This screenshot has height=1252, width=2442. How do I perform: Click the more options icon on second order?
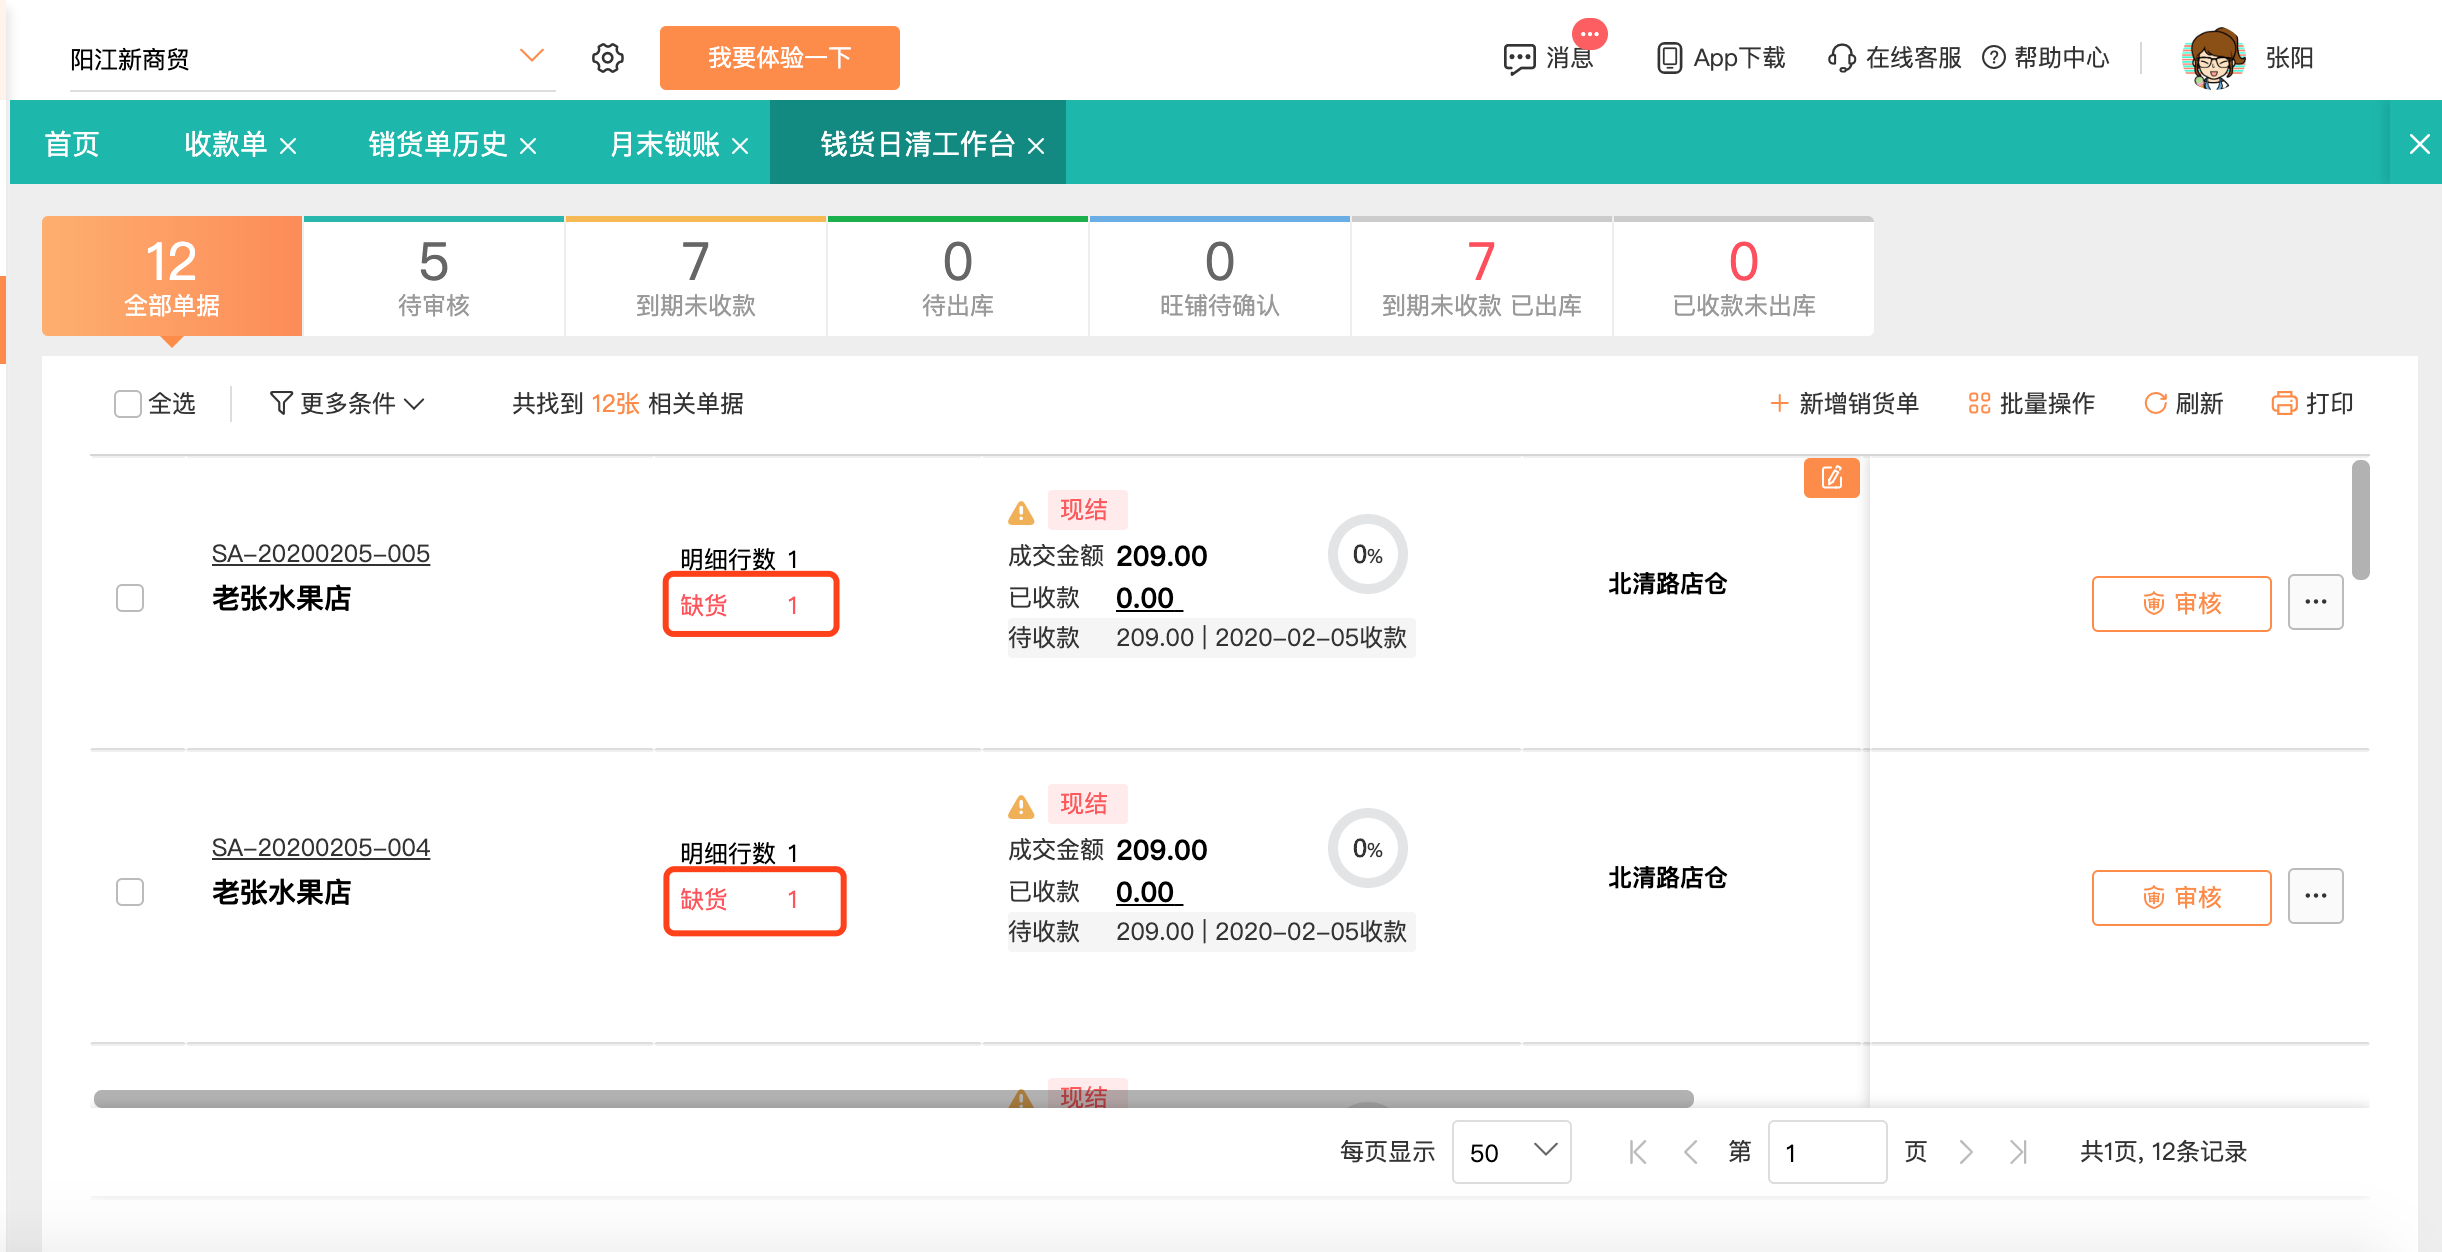[2318, 896]
